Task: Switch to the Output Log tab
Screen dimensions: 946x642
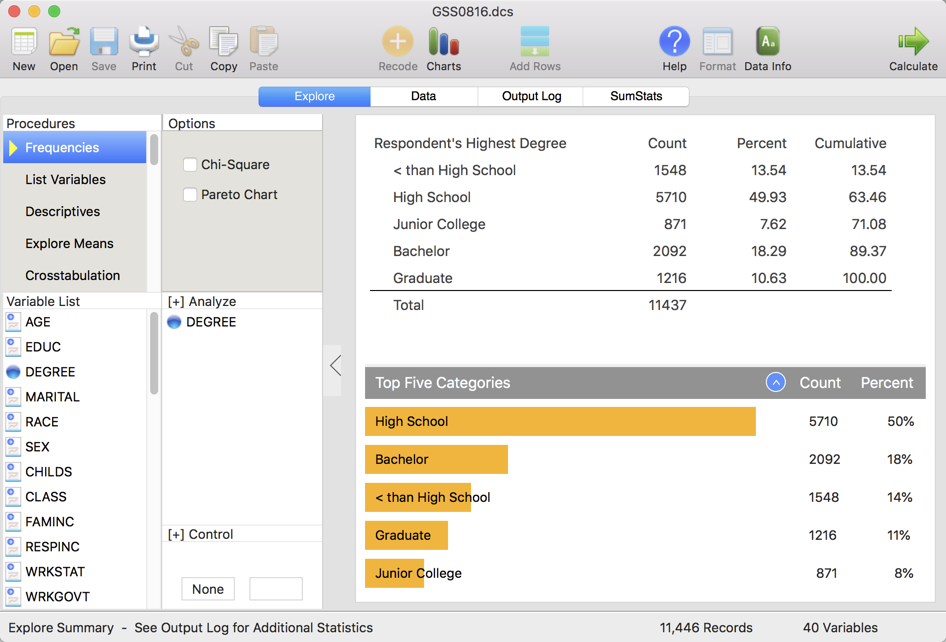Action: tap(531, 96)
